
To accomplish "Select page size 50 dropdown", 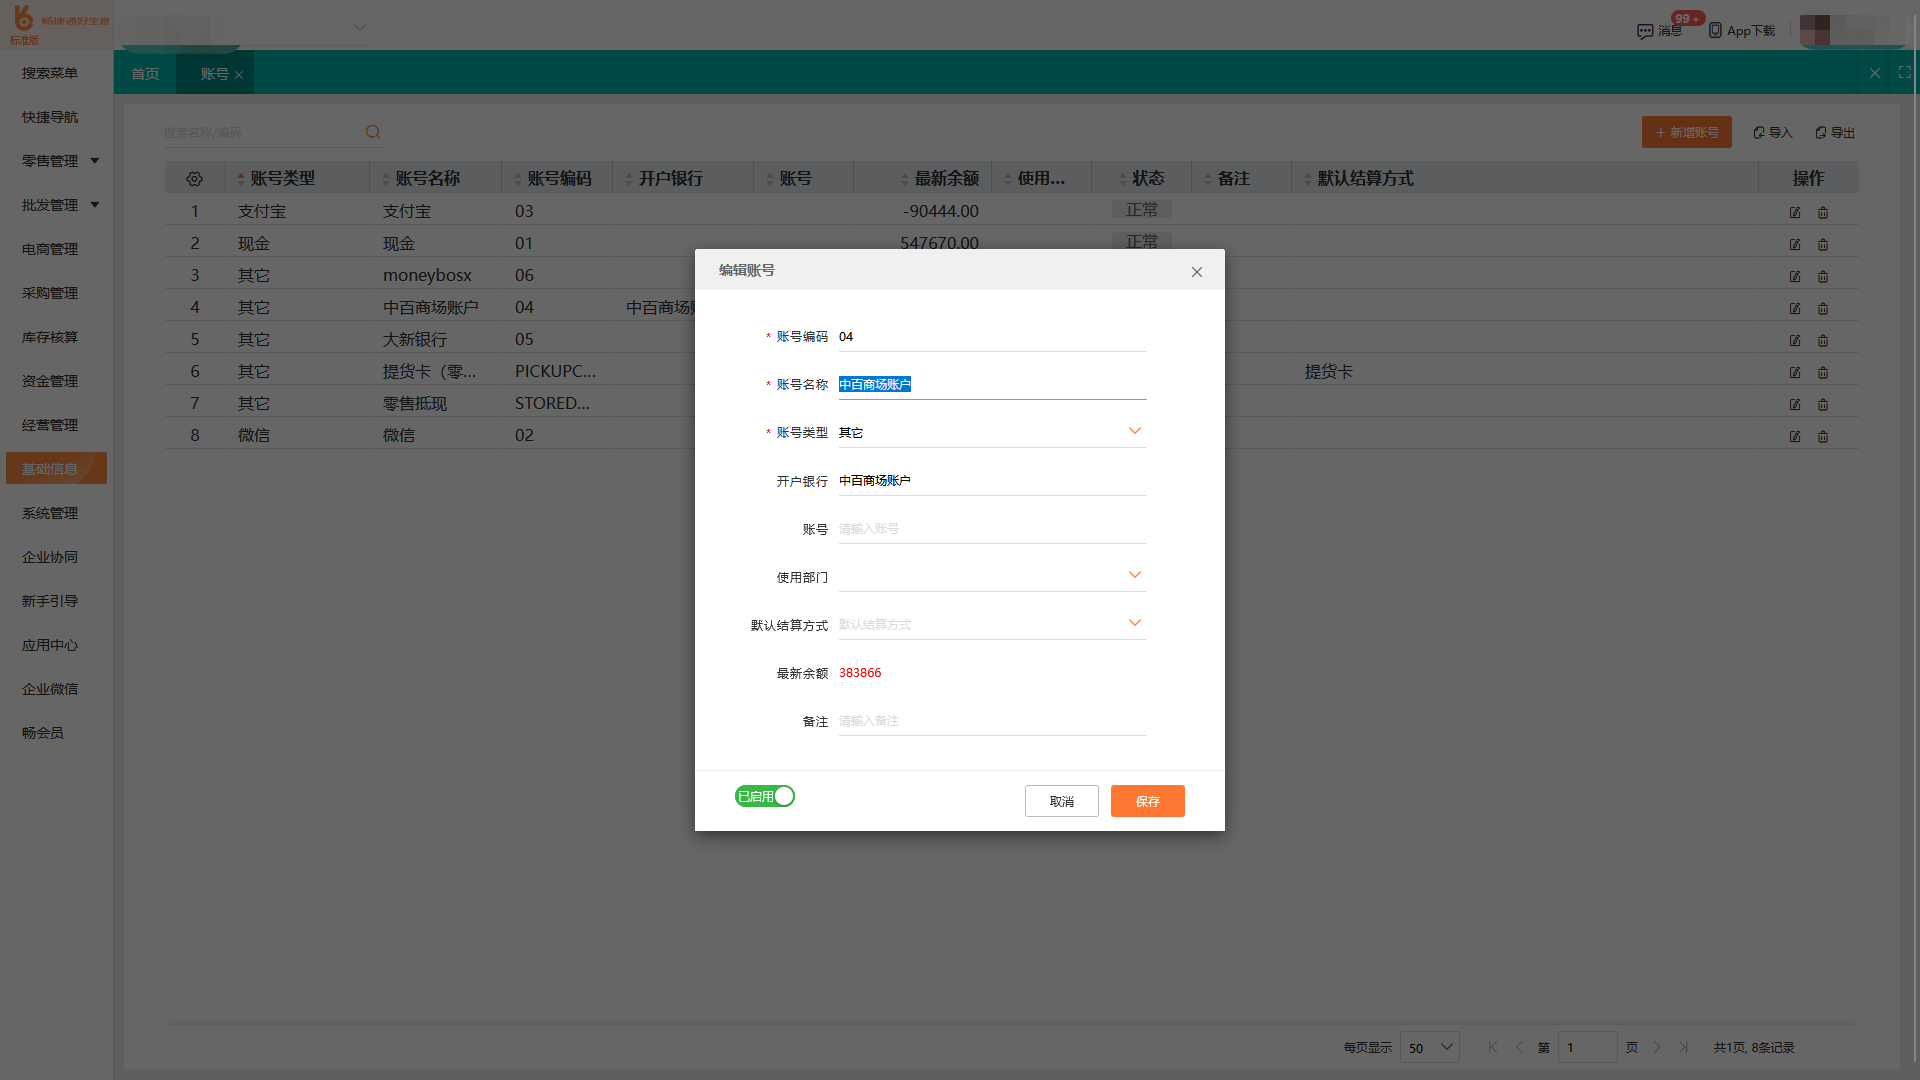I will [x=1428, y=1047].
